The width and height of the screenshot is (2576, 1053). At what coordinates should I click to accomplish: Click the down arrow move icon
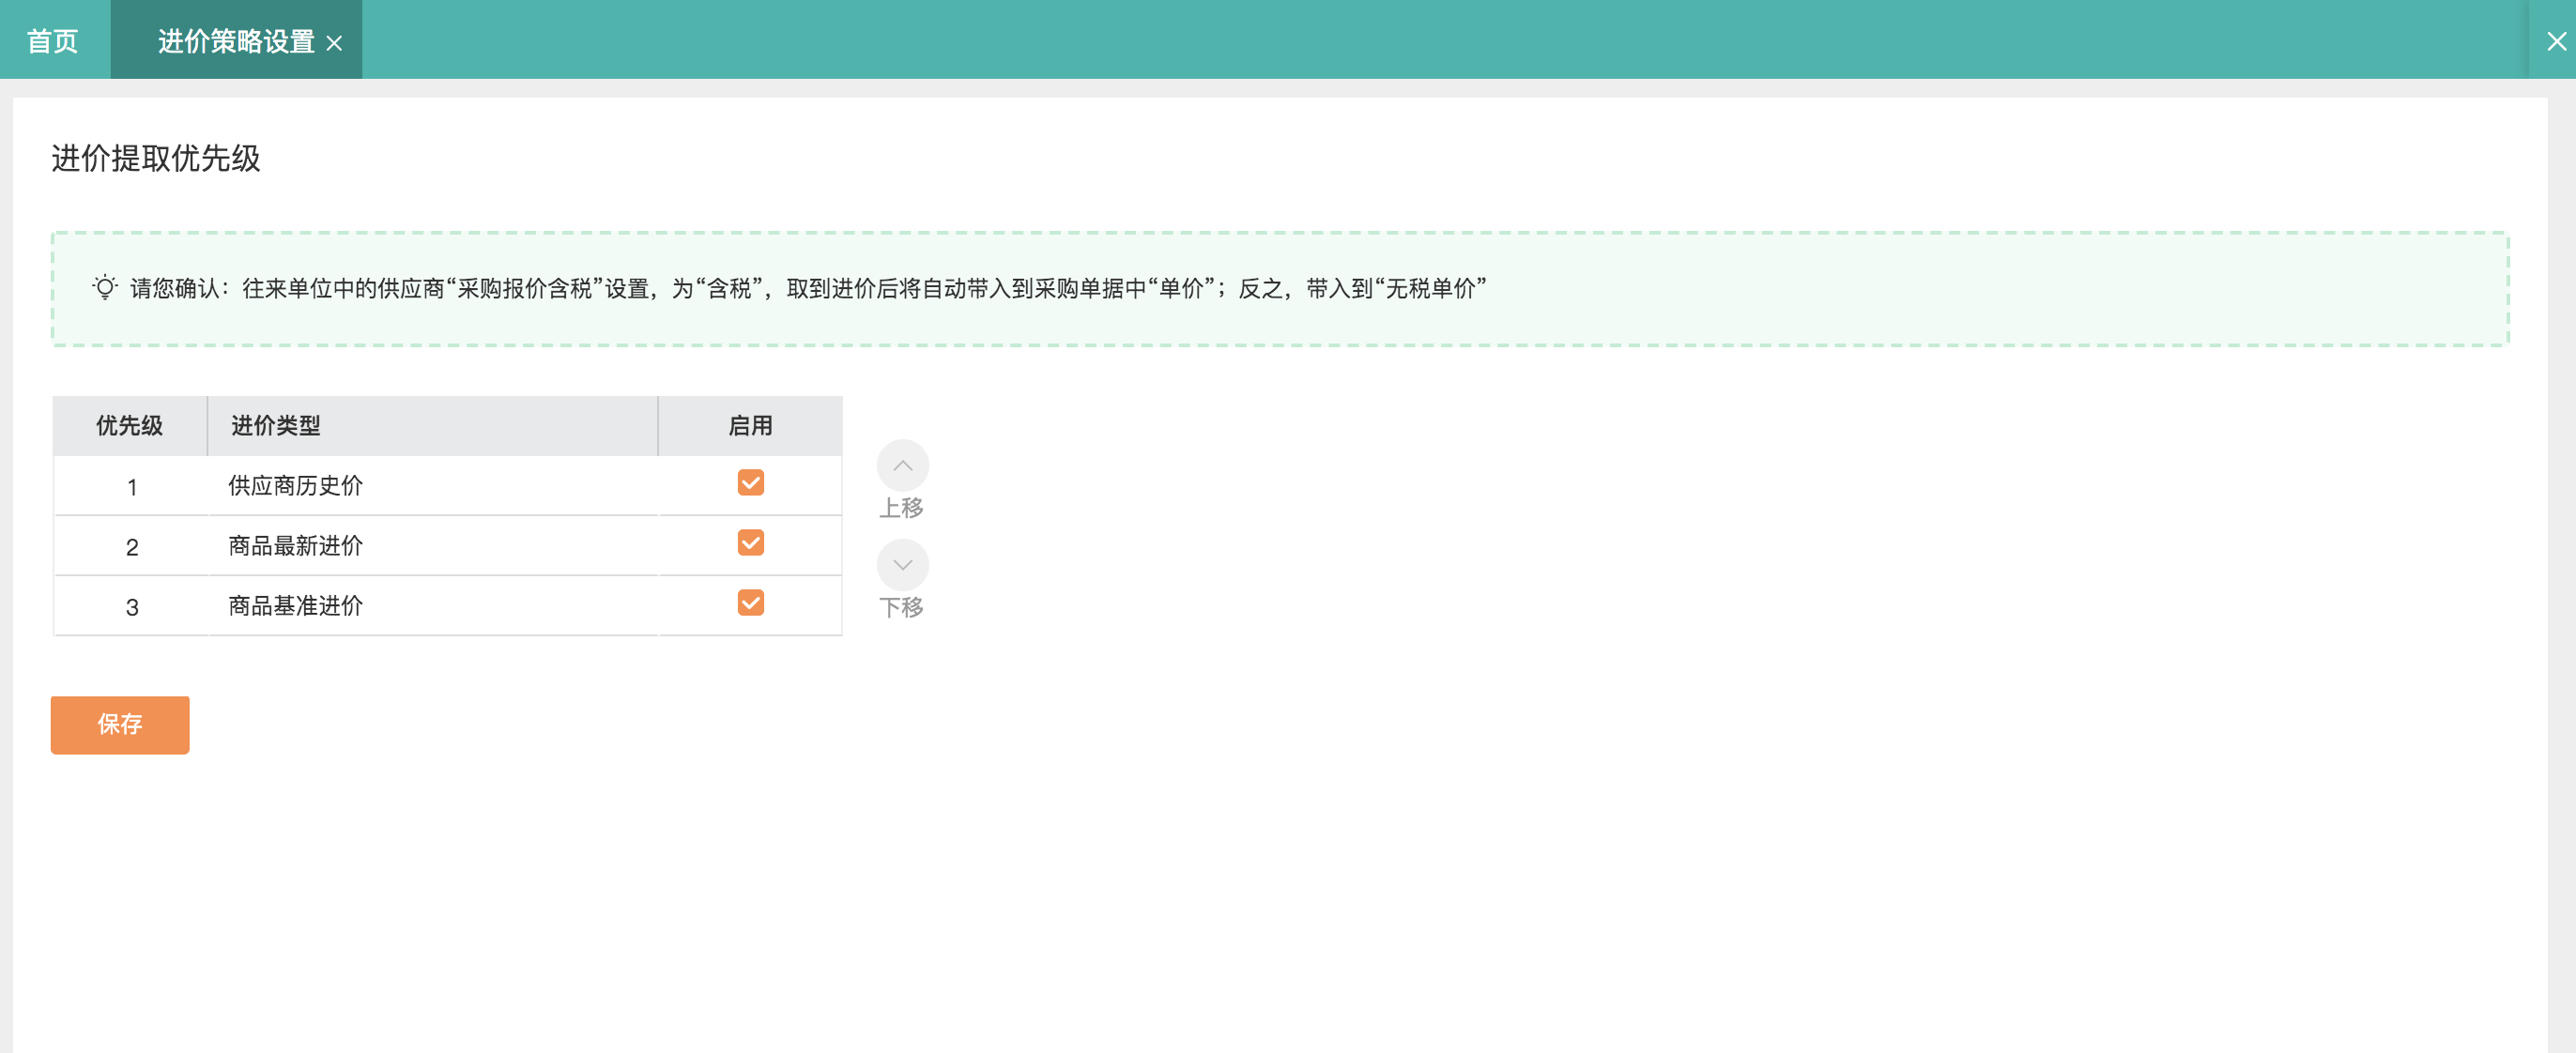point(903,567)
